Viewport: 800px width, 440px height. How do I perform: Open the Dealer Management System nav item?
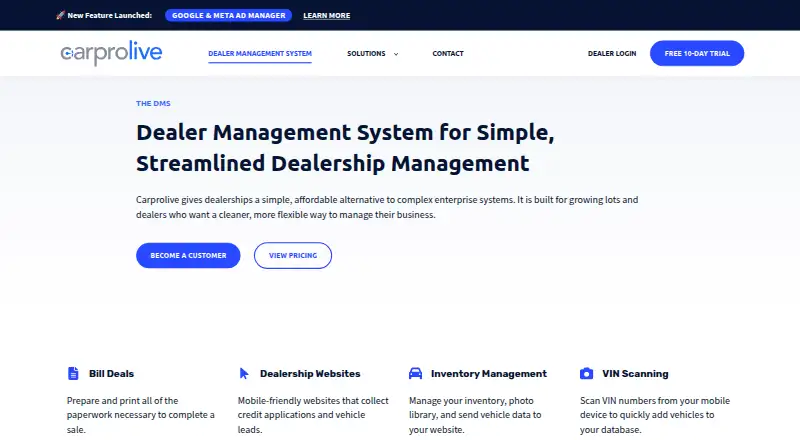point(260,54)
